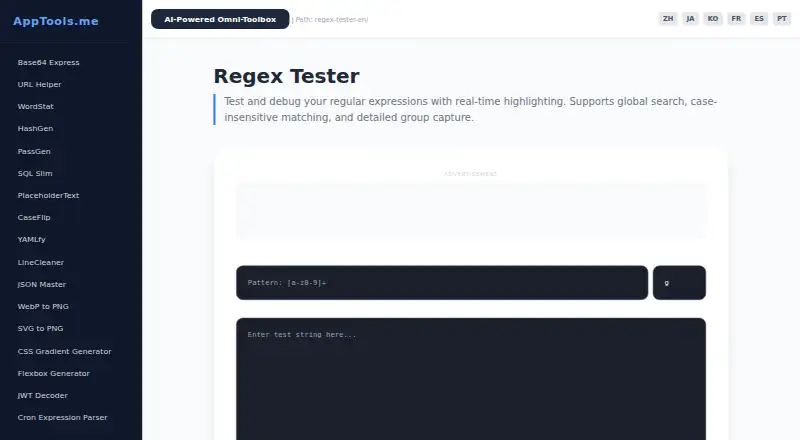The image size is (800, 440).
Task: Switch language to PT
Action: click(x=782, y=18)
